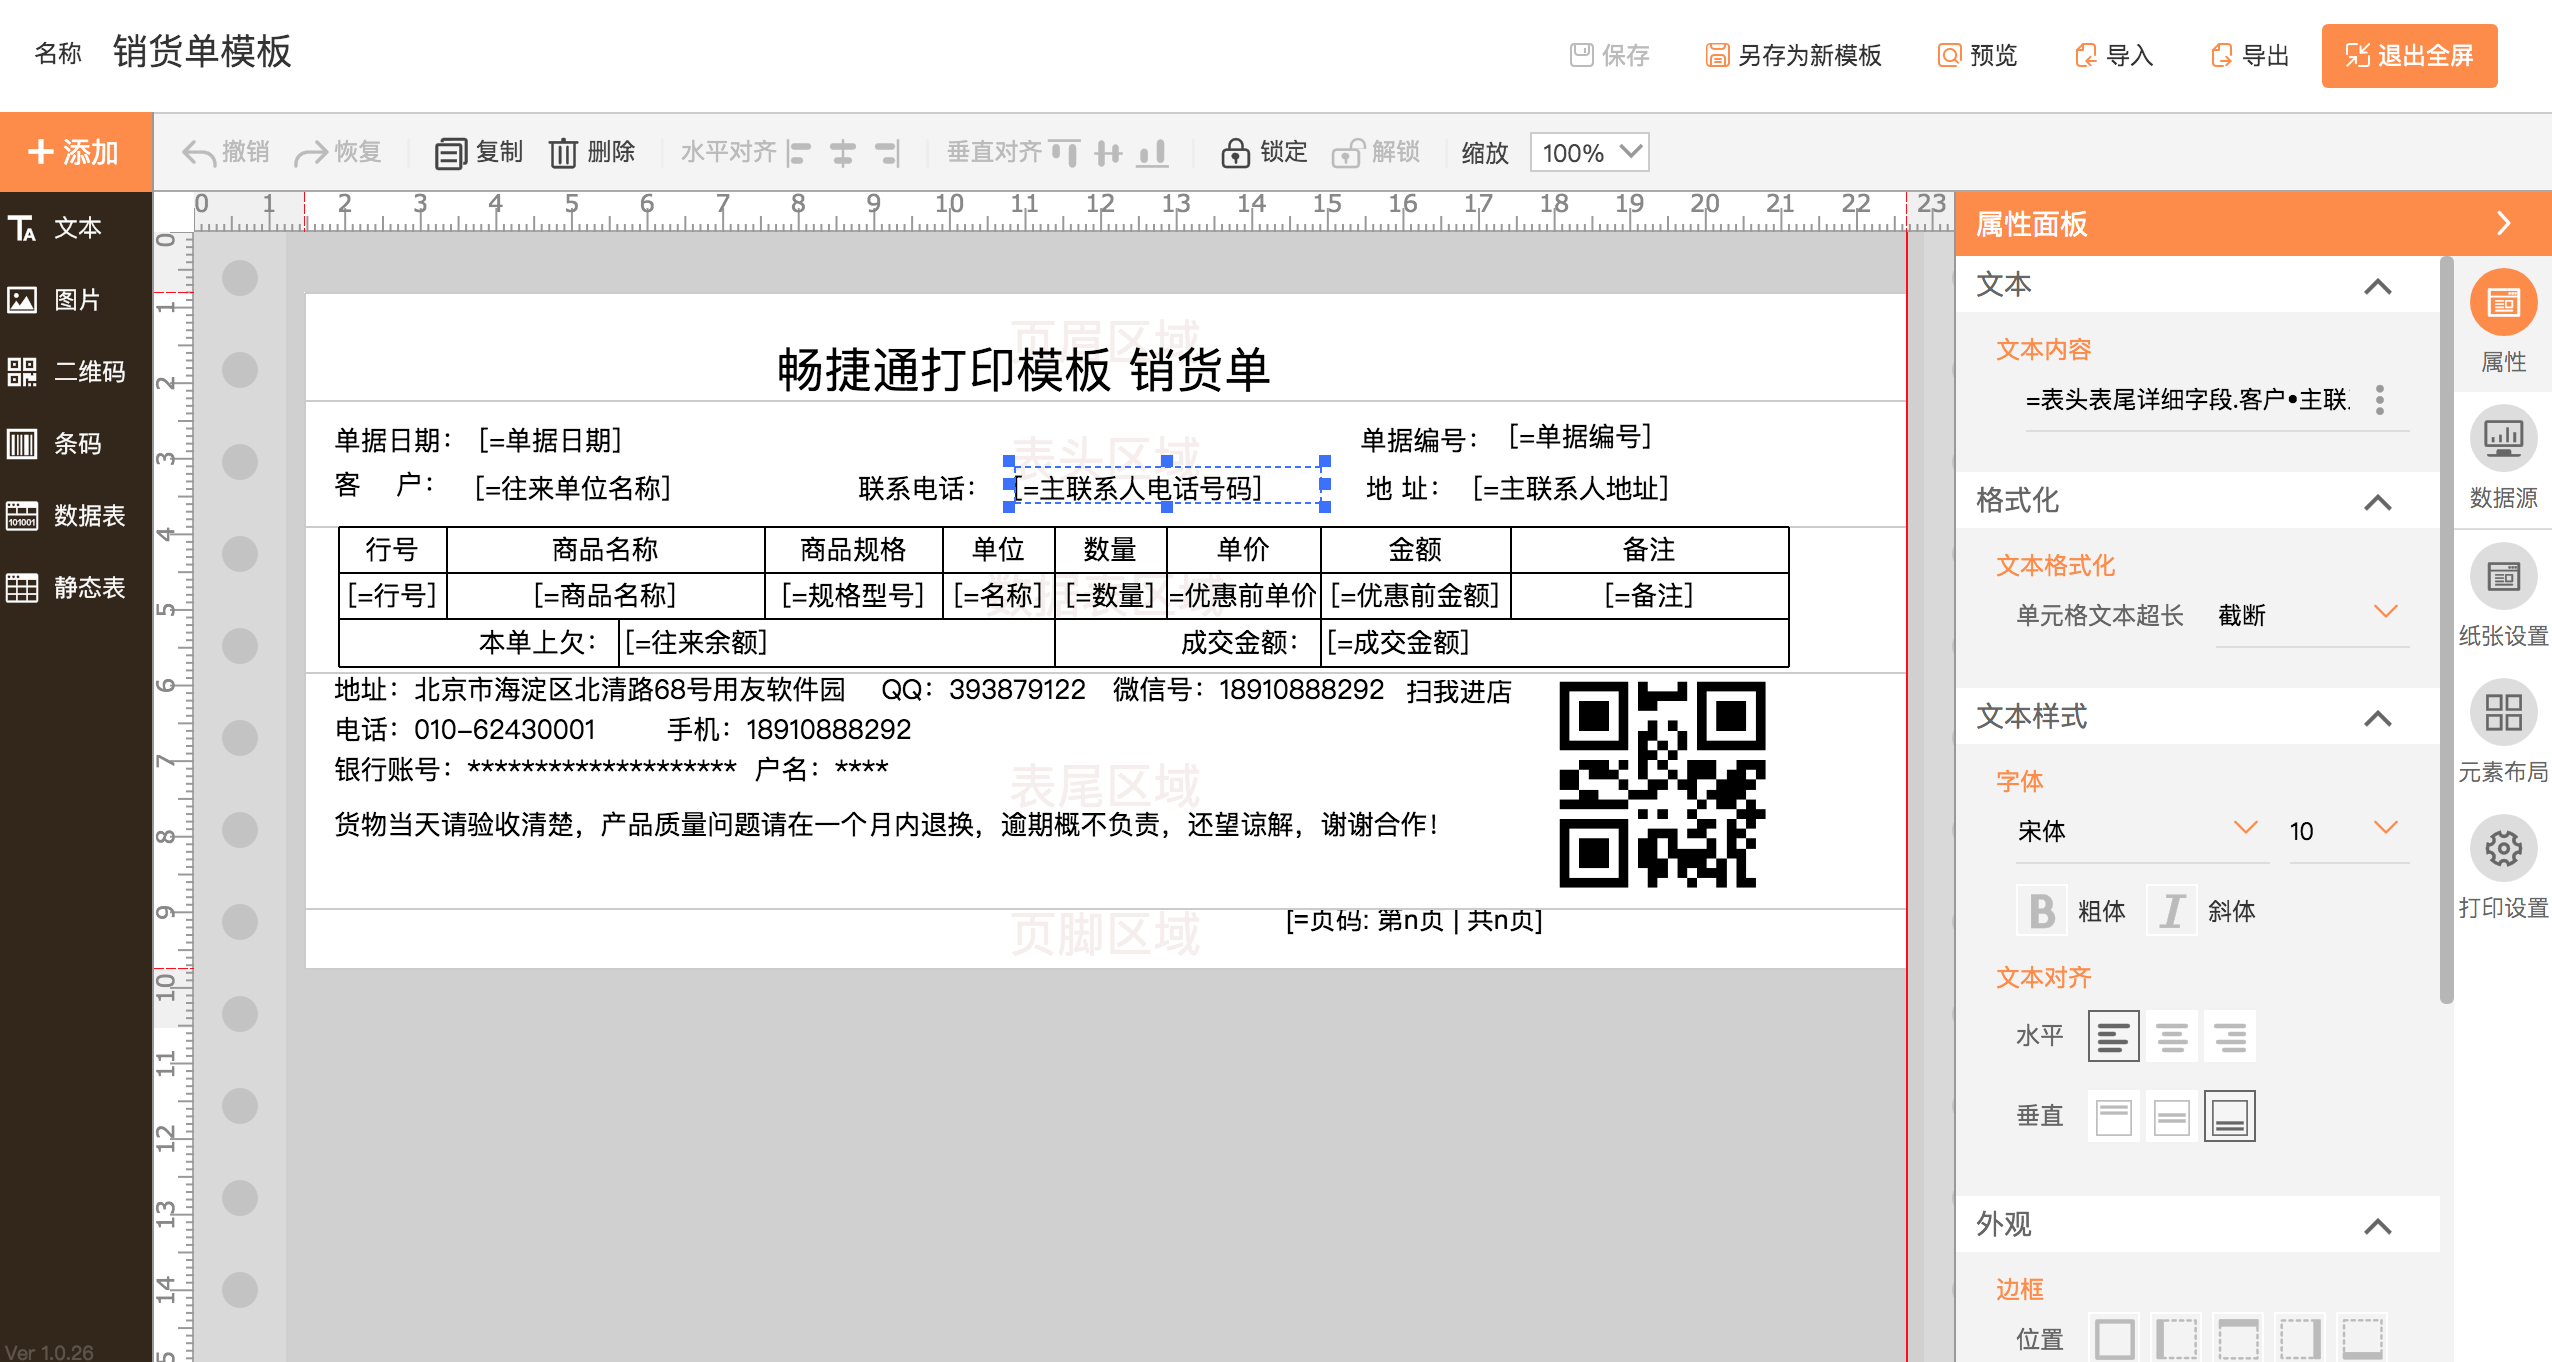Screen dimensions: 2552x1362
Task: Click the 删除 button in toolbar
Action: [x=594, y=154]
